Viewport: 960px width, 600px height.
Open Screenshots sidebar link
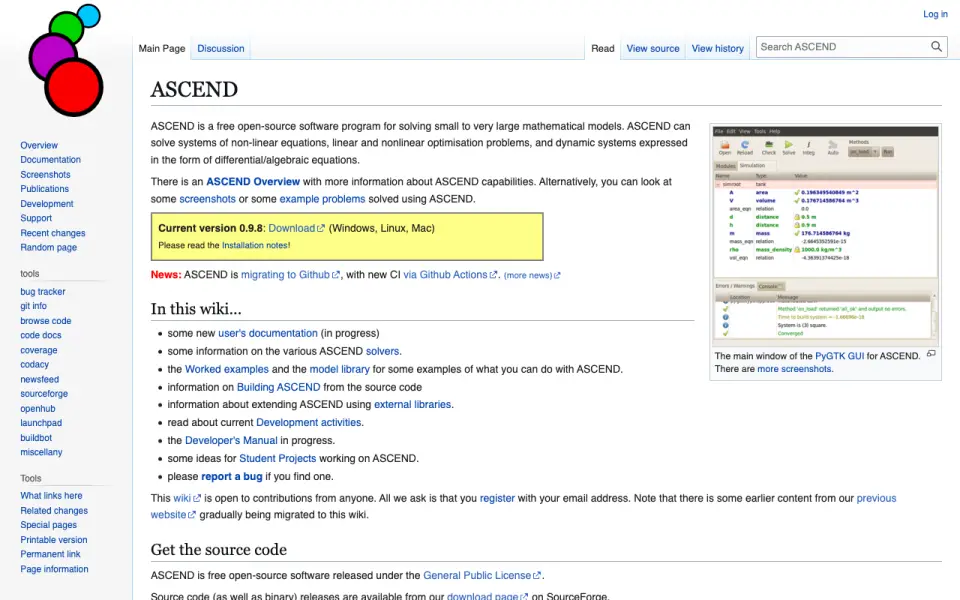[x=45, y=174]
